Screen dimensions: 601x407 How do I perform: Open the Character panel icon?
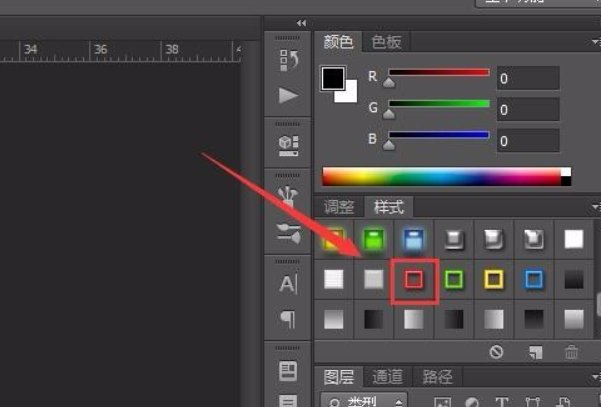(288, 284)
